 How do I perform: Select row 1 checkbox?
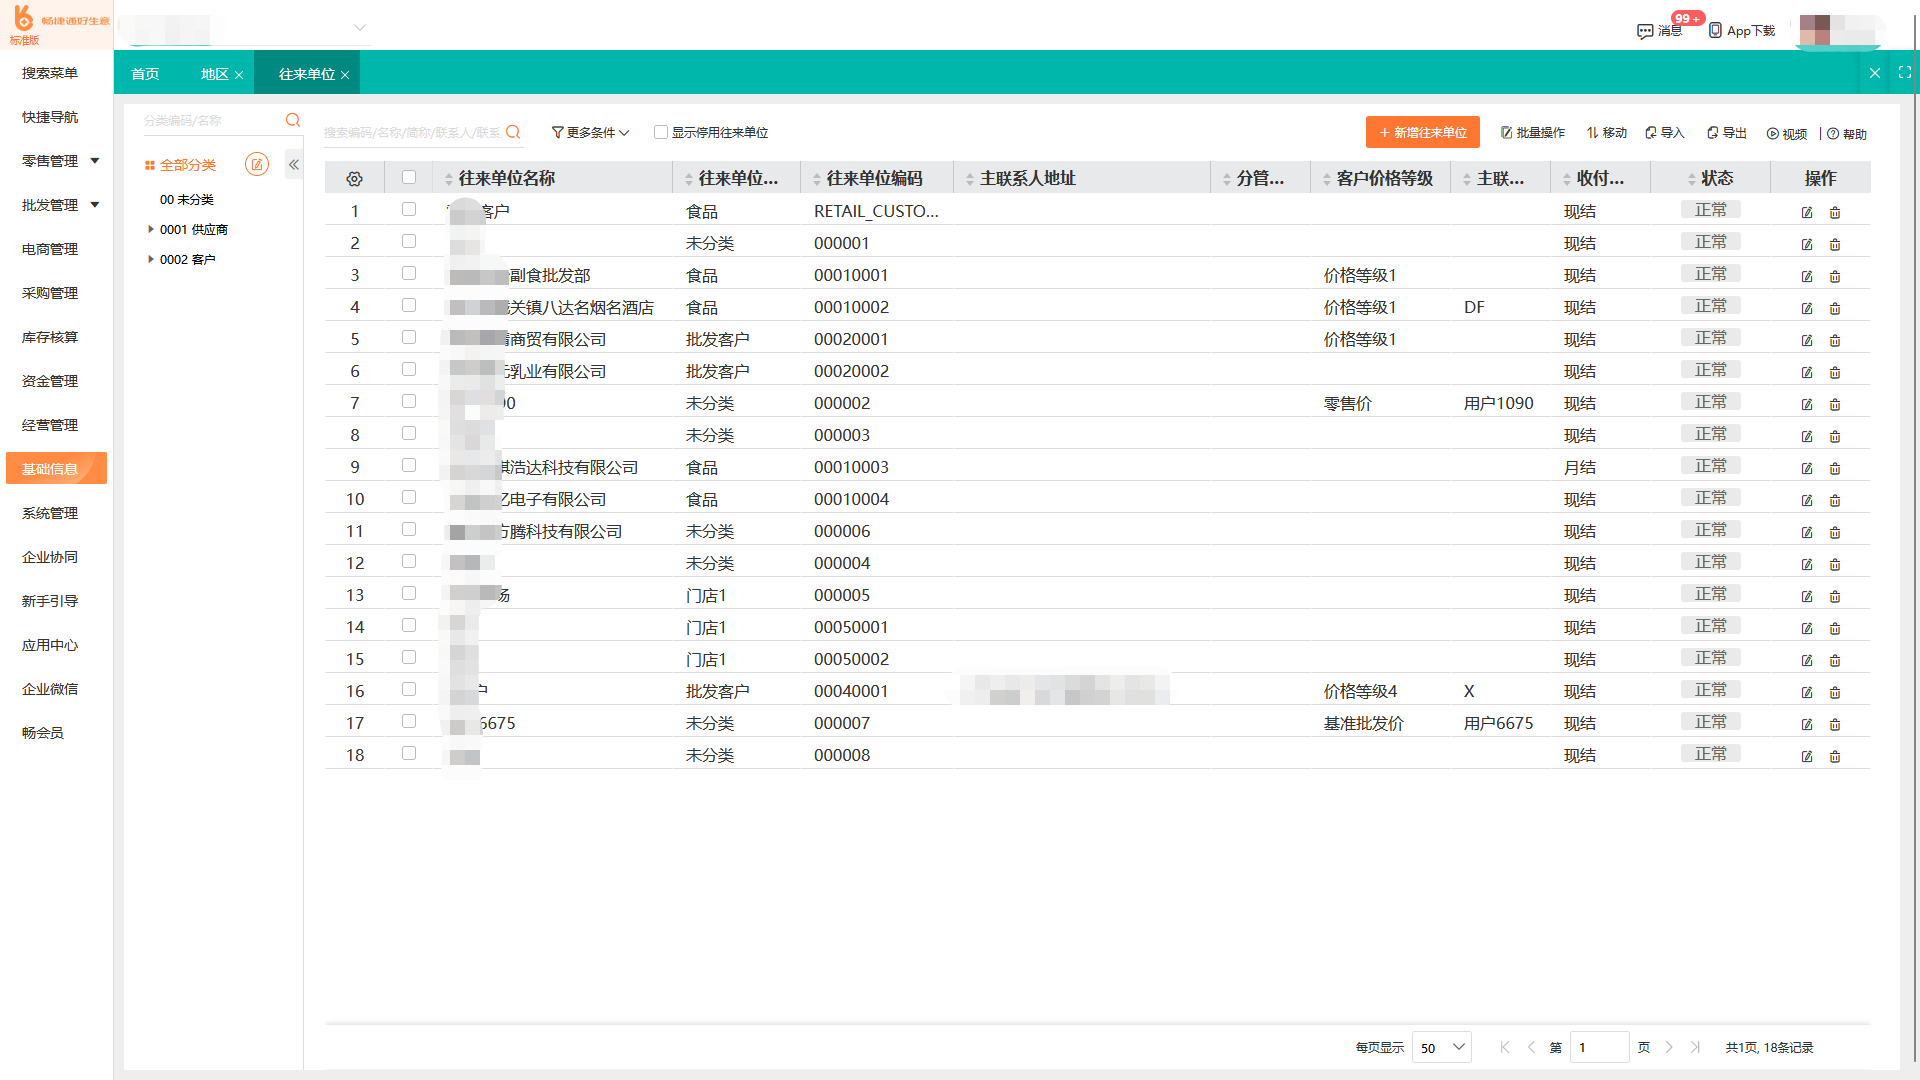pos(410,208)
